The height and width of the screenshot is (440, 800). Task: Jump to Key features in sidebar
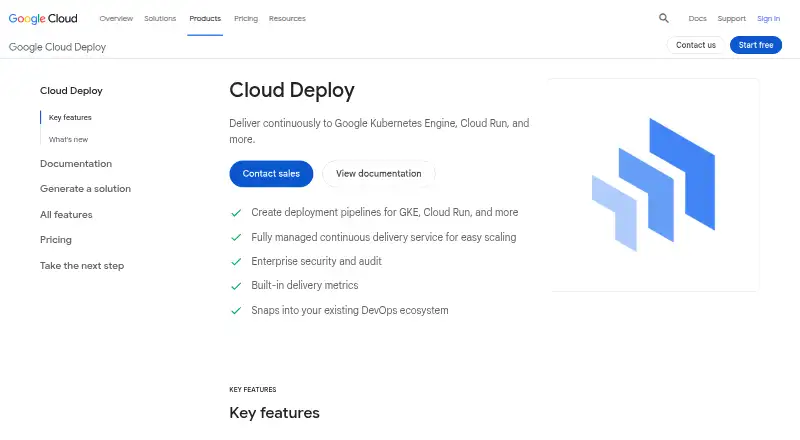point(70,117)
